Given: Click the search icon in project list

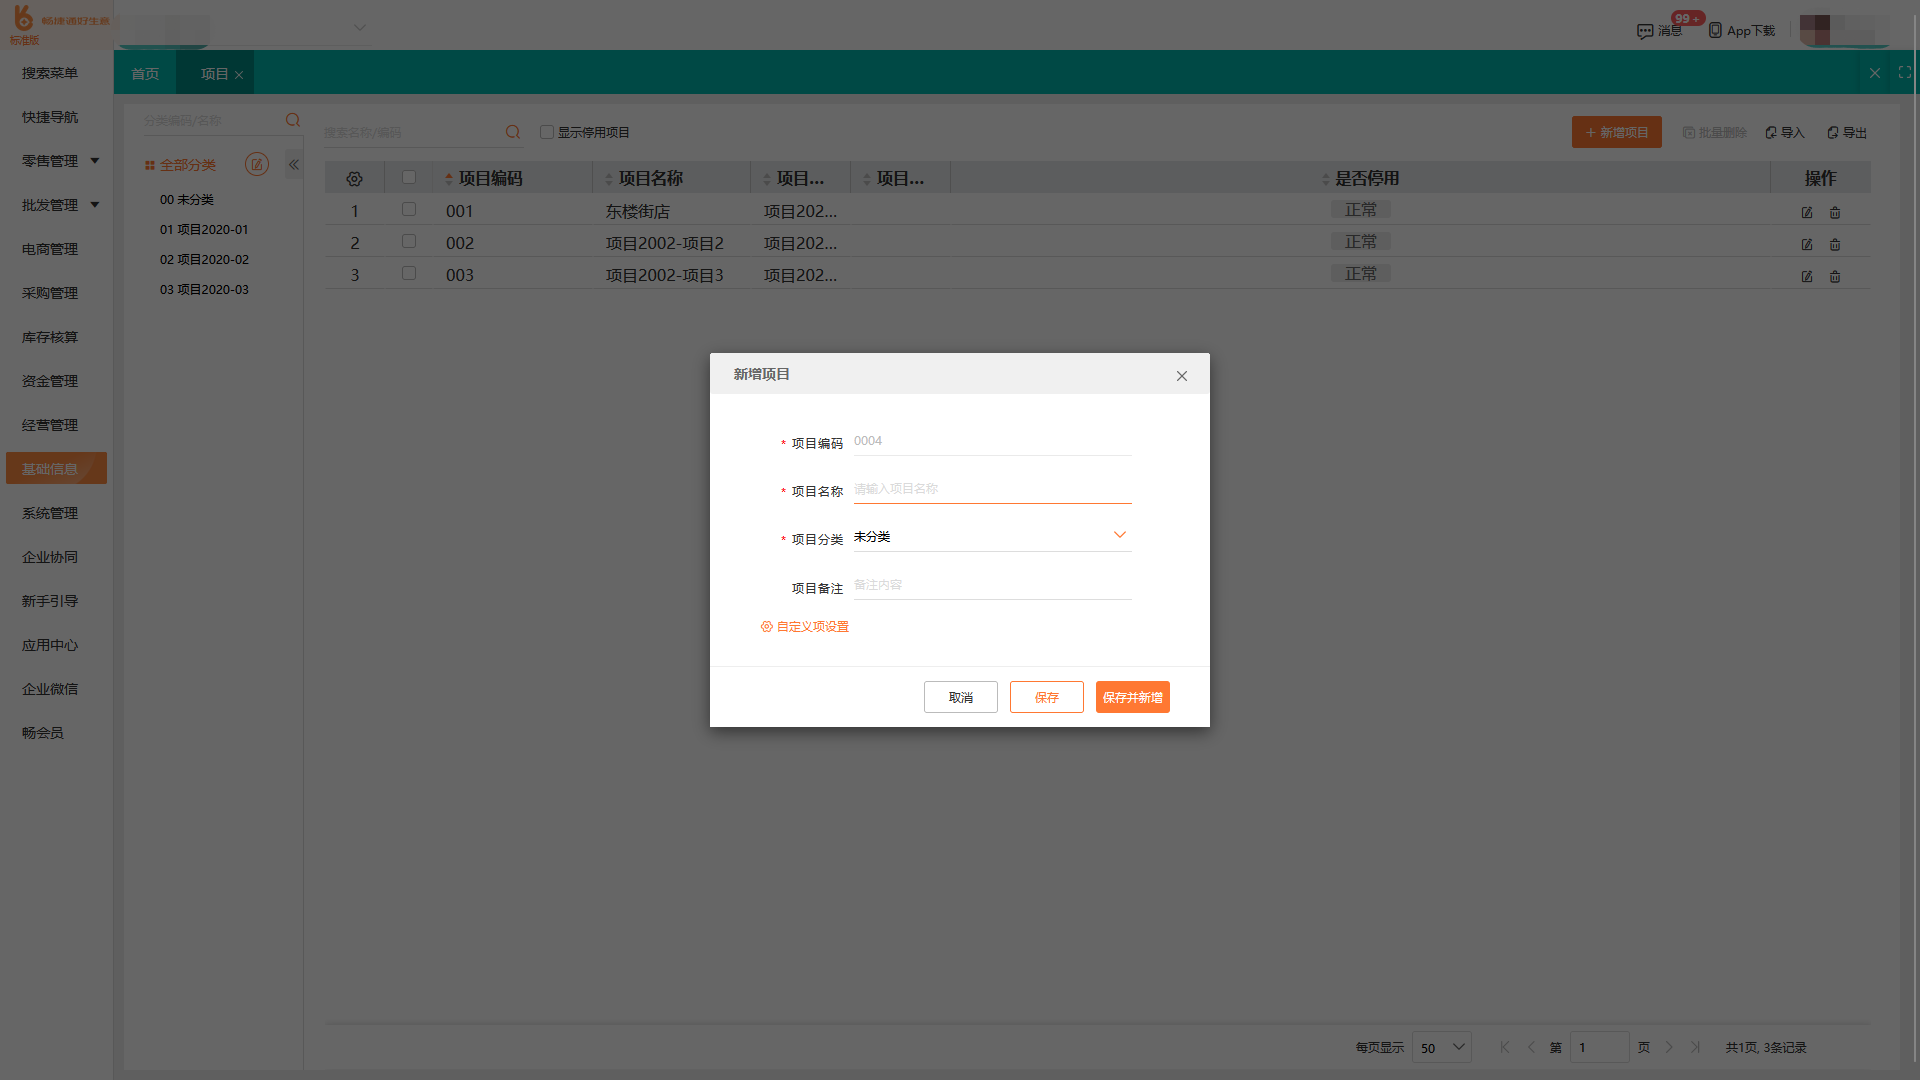Looking at the screenshot, I should 514,132.
